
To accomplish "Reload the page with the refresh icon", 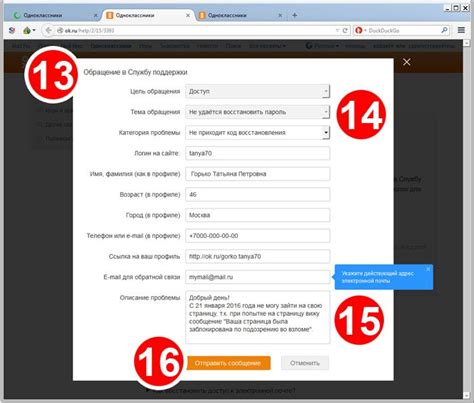I will (345, 30).
